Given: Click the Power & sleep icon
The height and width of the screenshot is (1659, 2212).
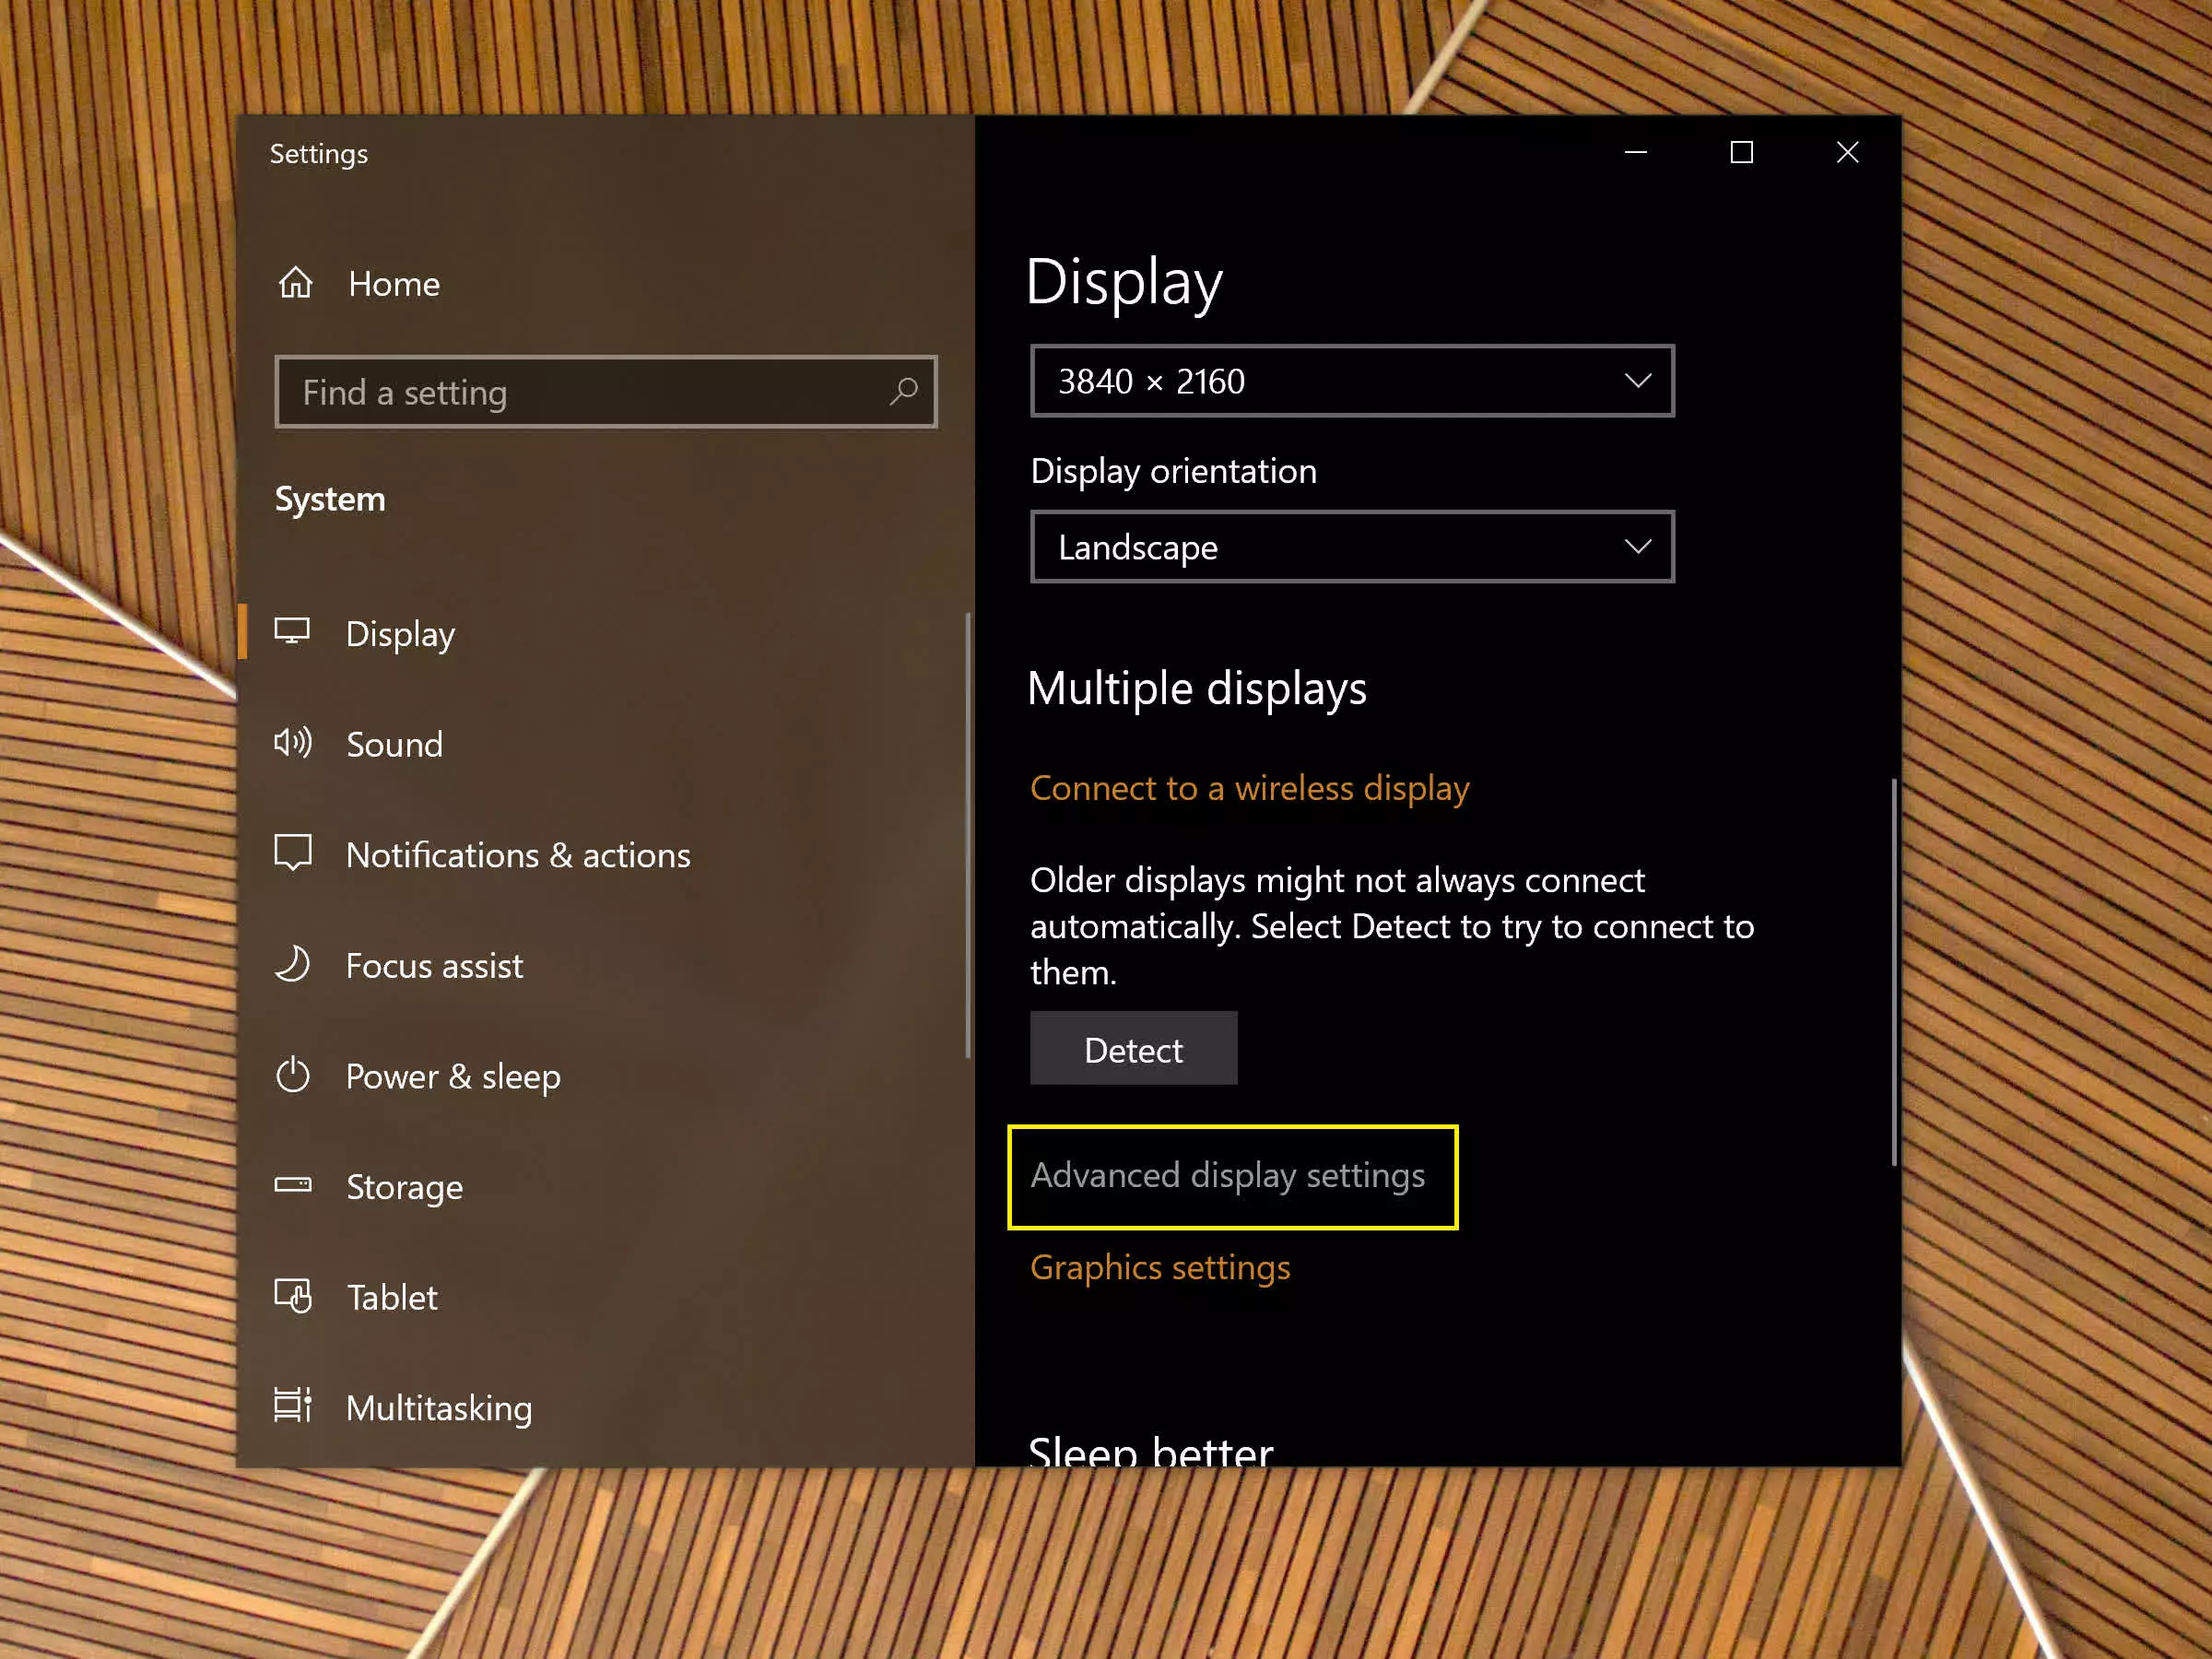Looking at the screenshot, I should pyautogui.click(x=291, y=1076).
